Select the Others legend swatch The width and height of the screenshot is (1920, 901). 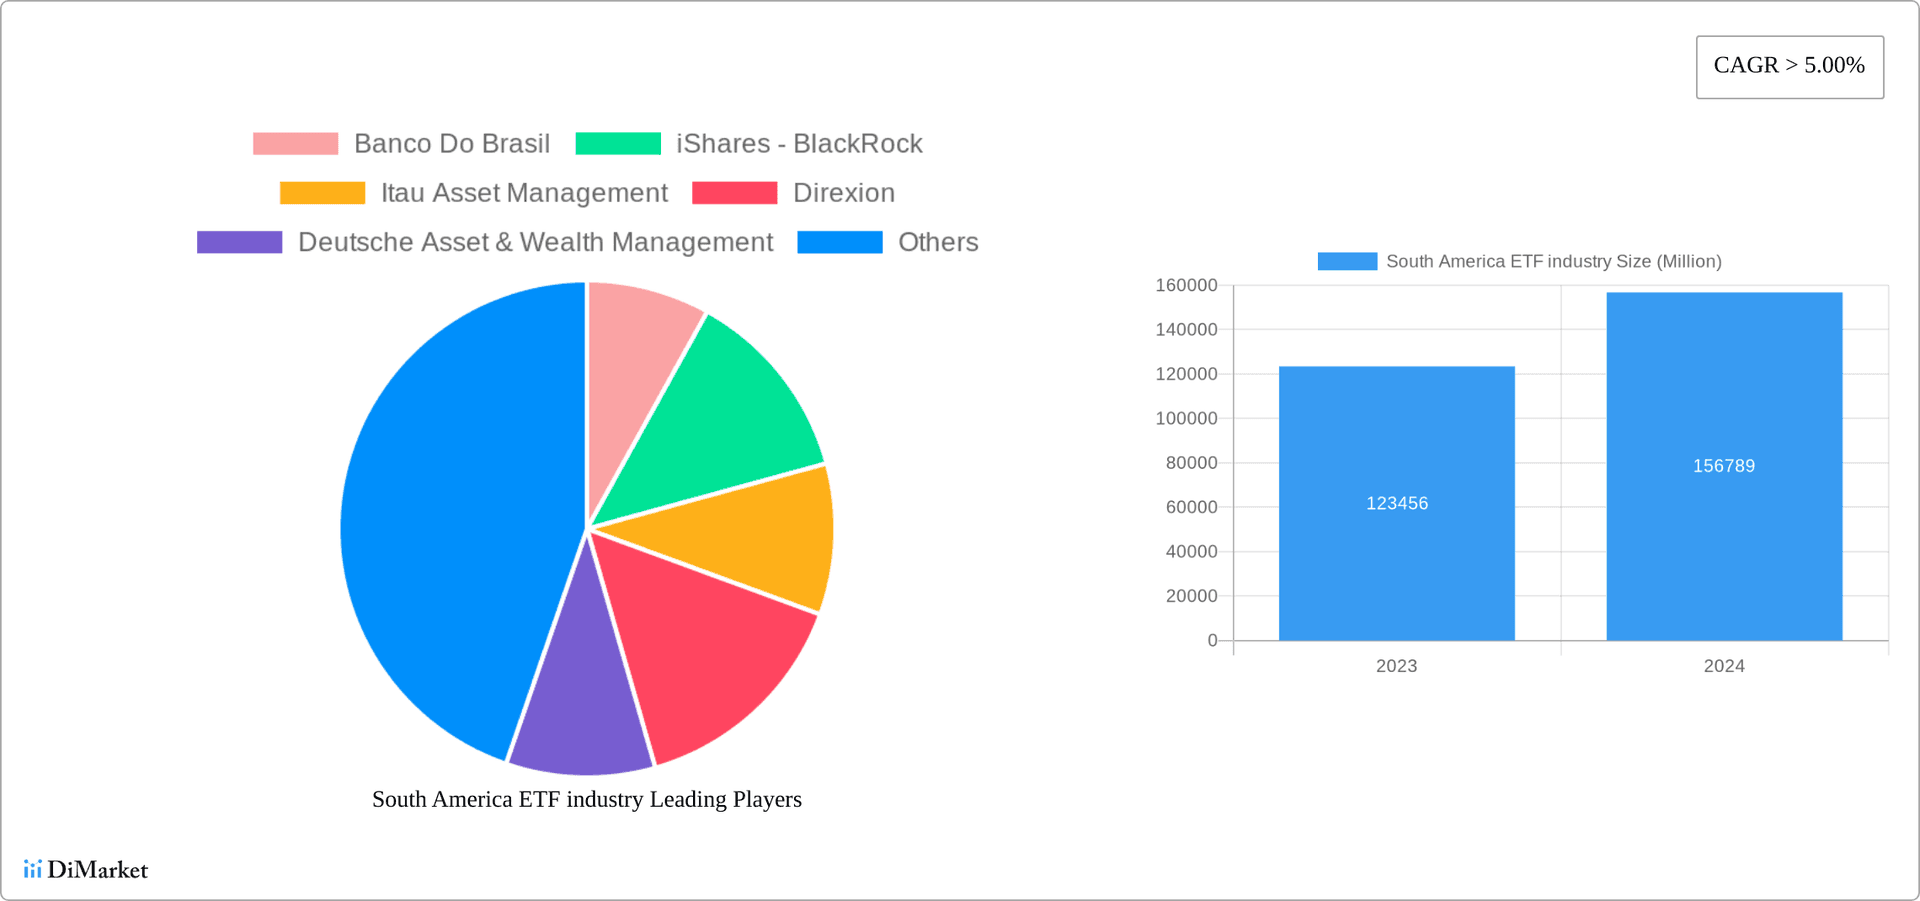839,241
